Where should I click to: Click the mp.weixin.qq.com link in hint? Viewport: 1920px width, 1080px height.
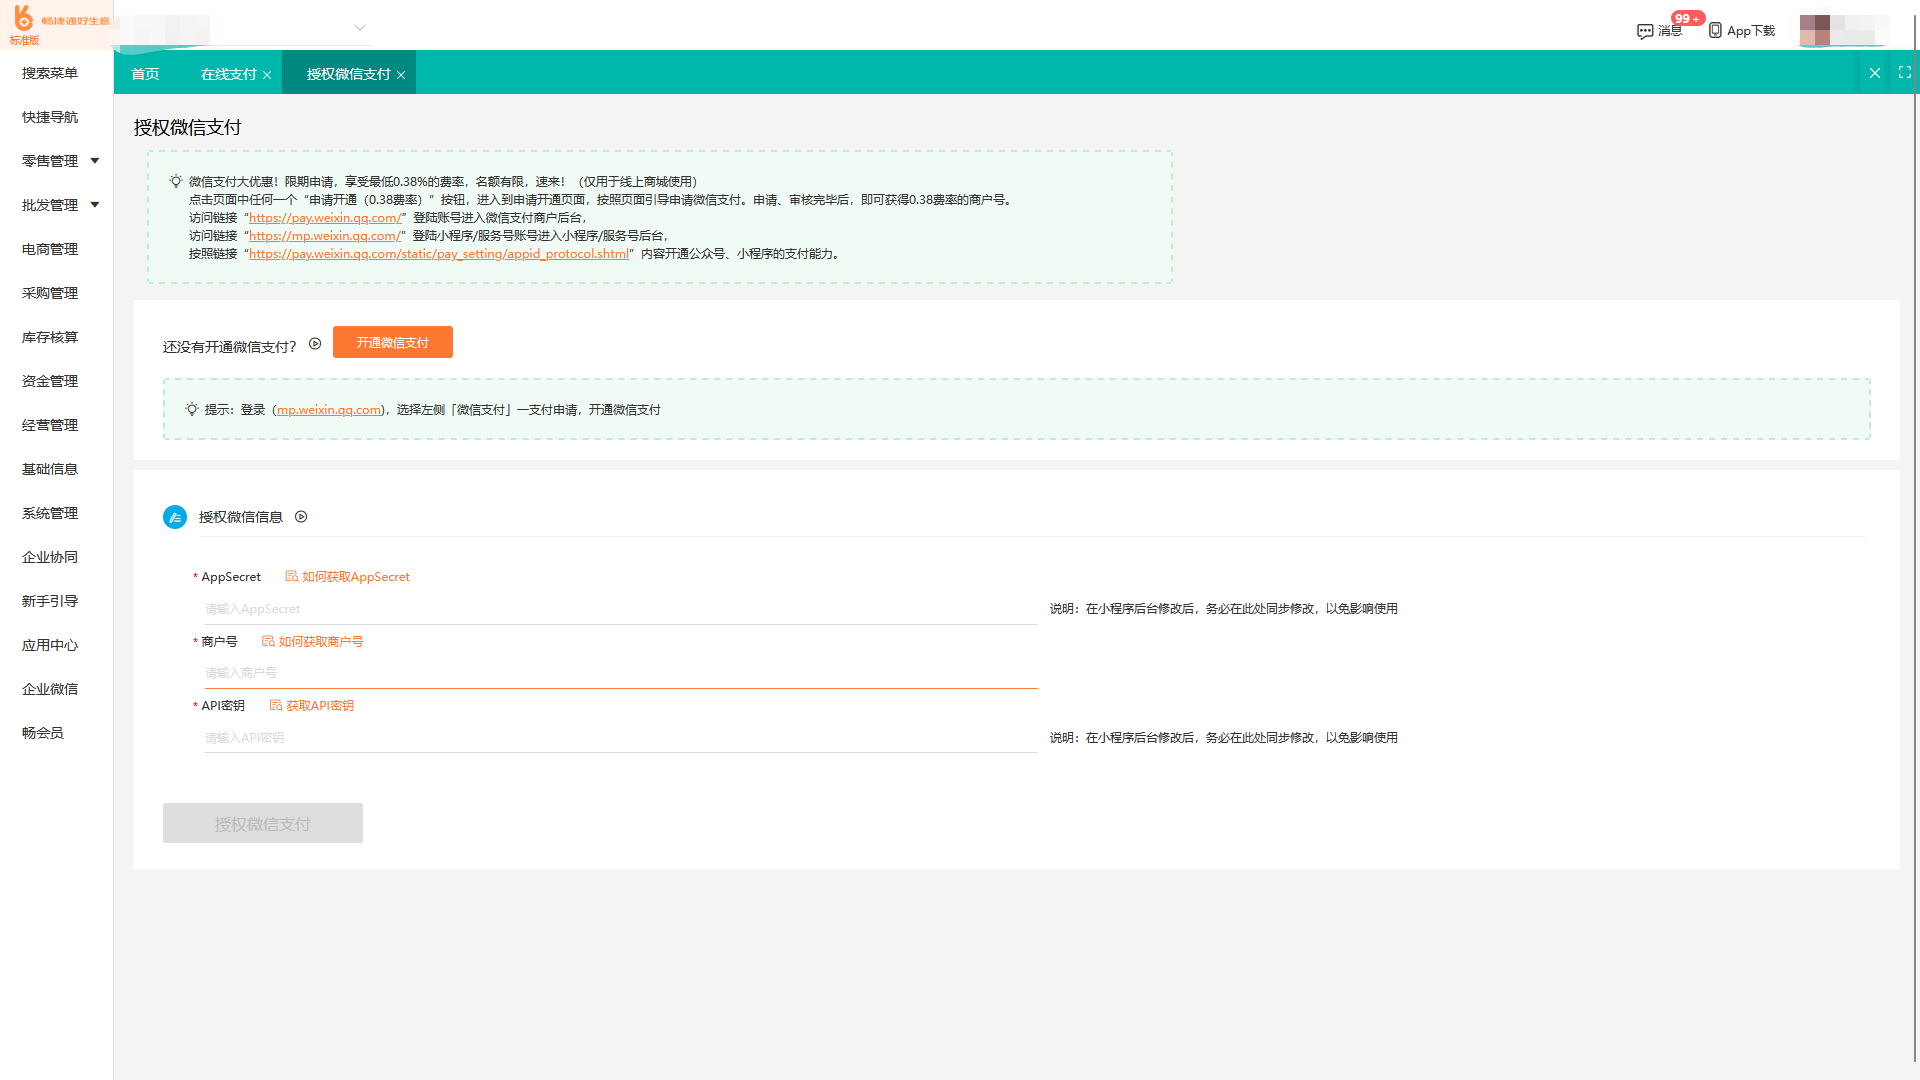[x=328, y=409]
